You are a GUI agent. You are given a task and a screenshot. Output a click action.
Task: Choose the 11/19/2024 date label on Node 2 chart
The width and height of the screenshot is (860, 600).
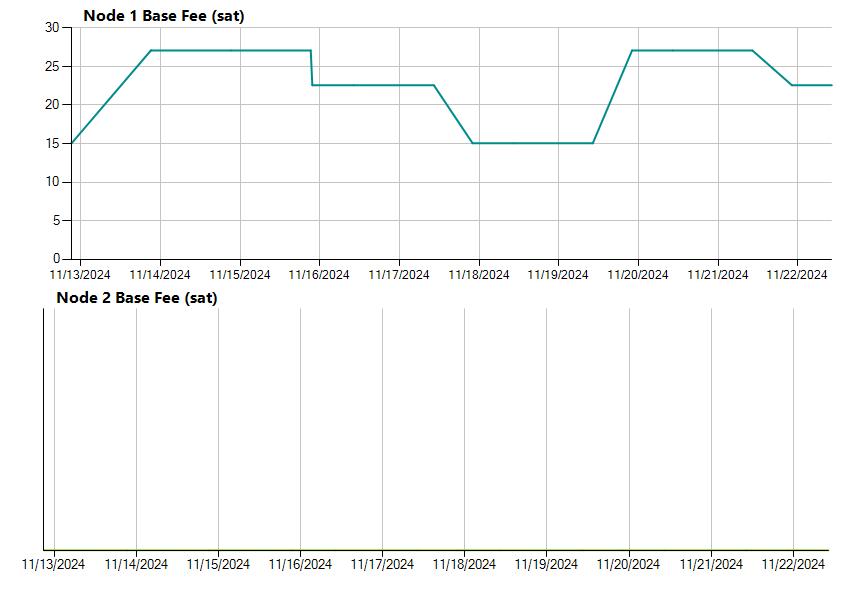(x=546, y=565)
